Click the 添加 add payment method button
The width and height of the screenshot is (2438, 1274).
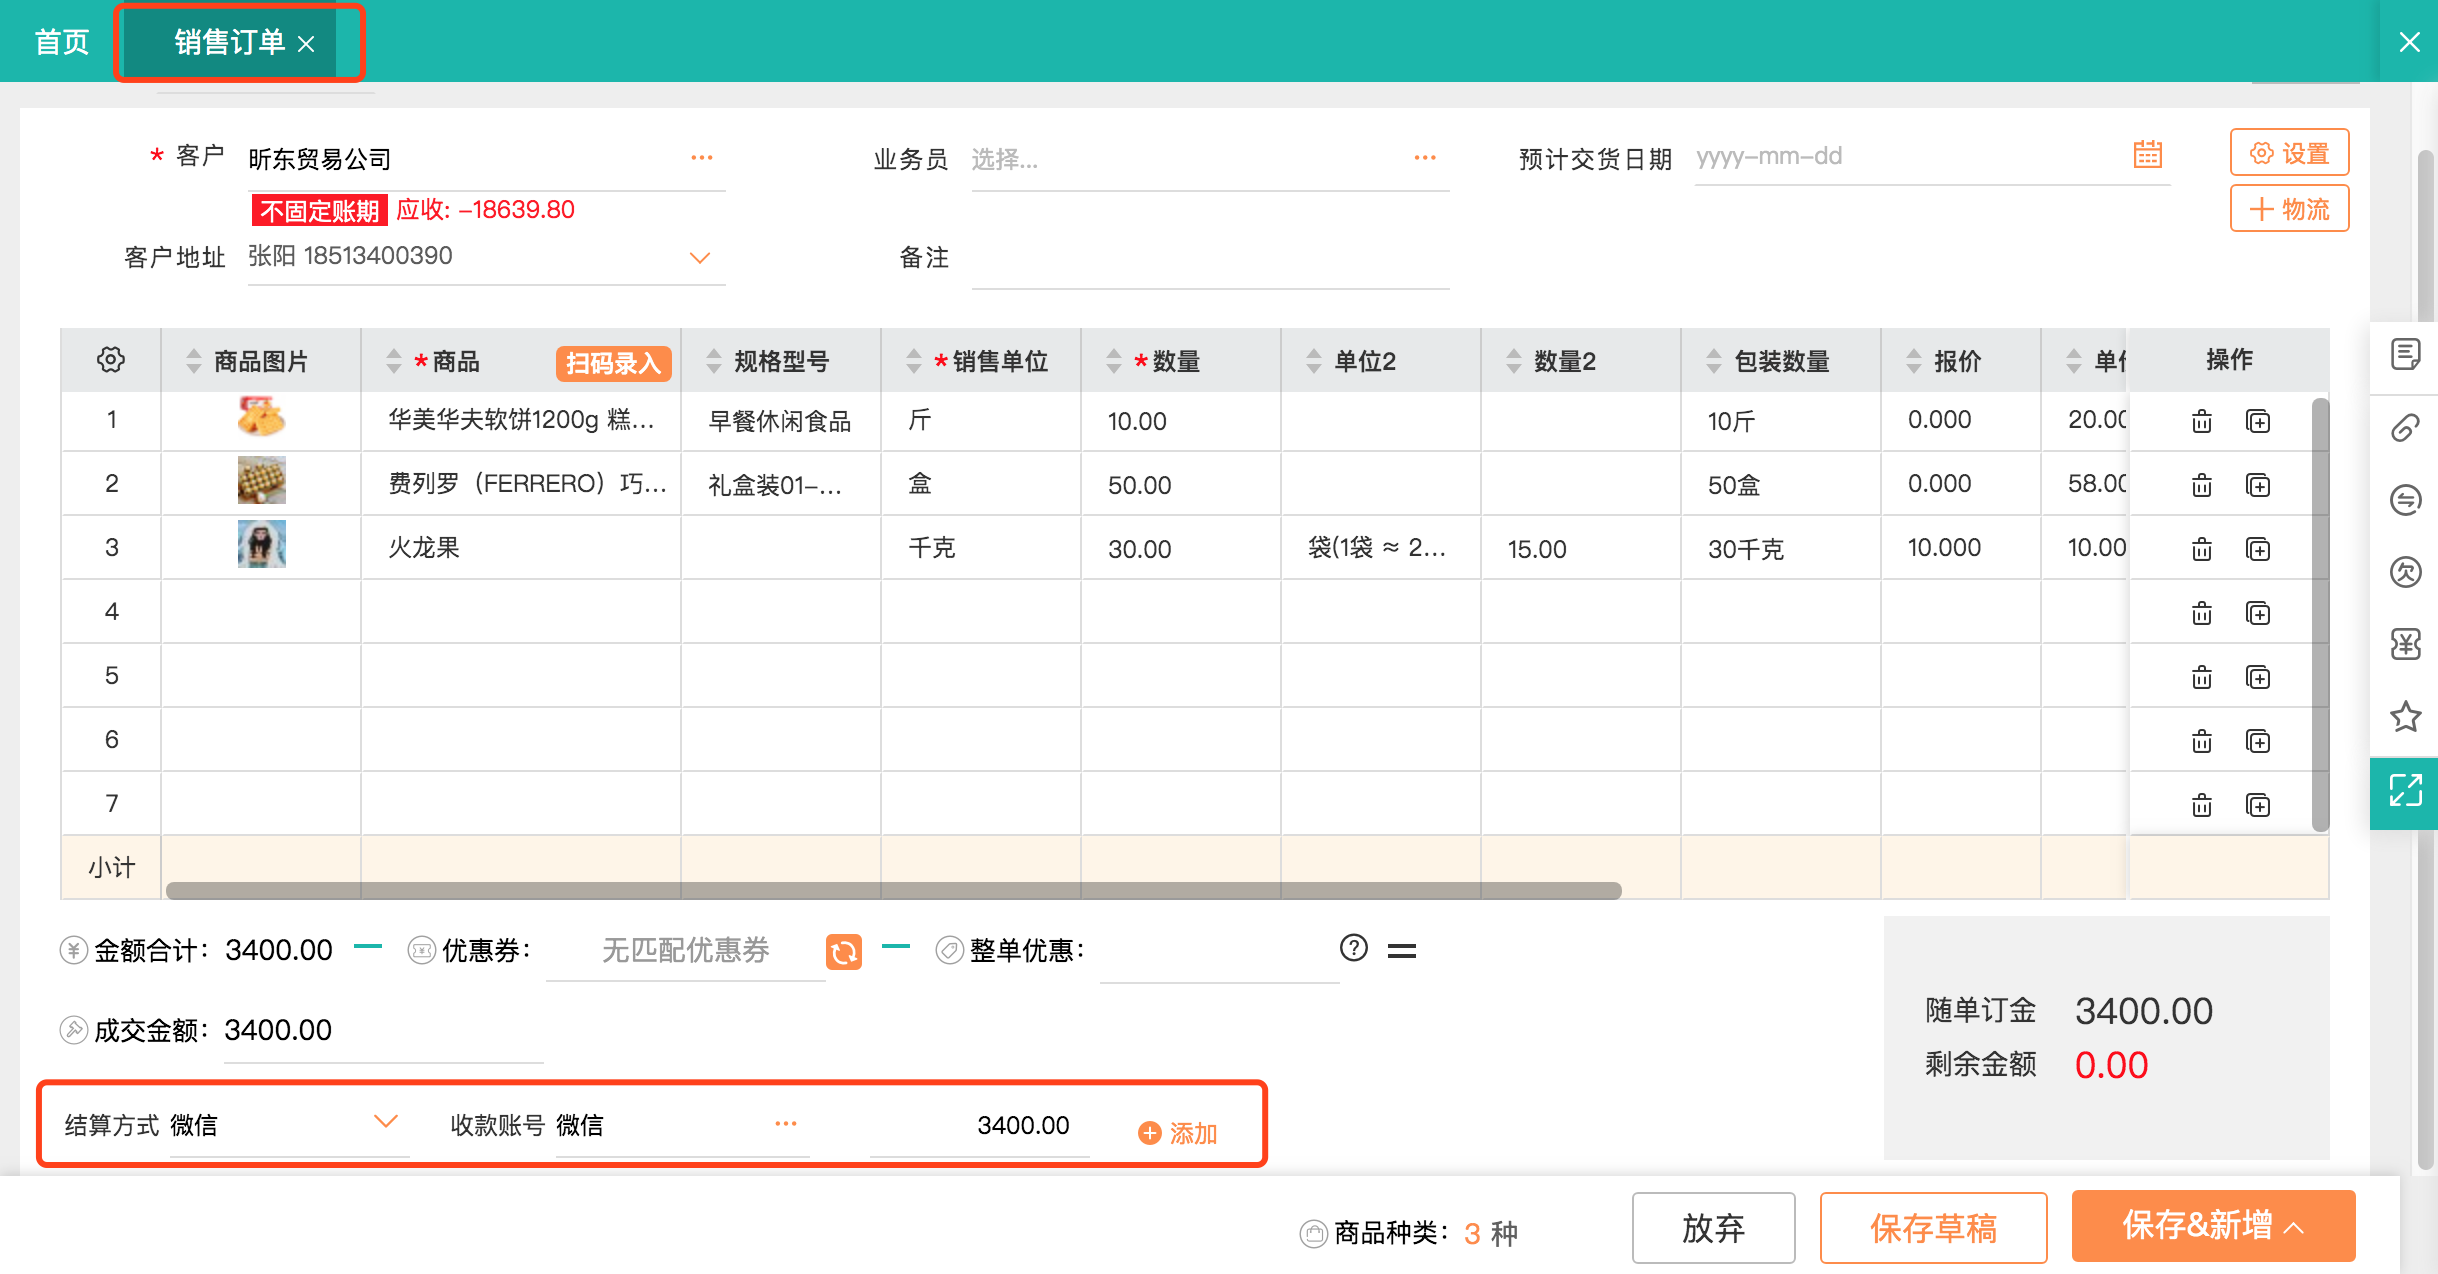[1179, 1129]
